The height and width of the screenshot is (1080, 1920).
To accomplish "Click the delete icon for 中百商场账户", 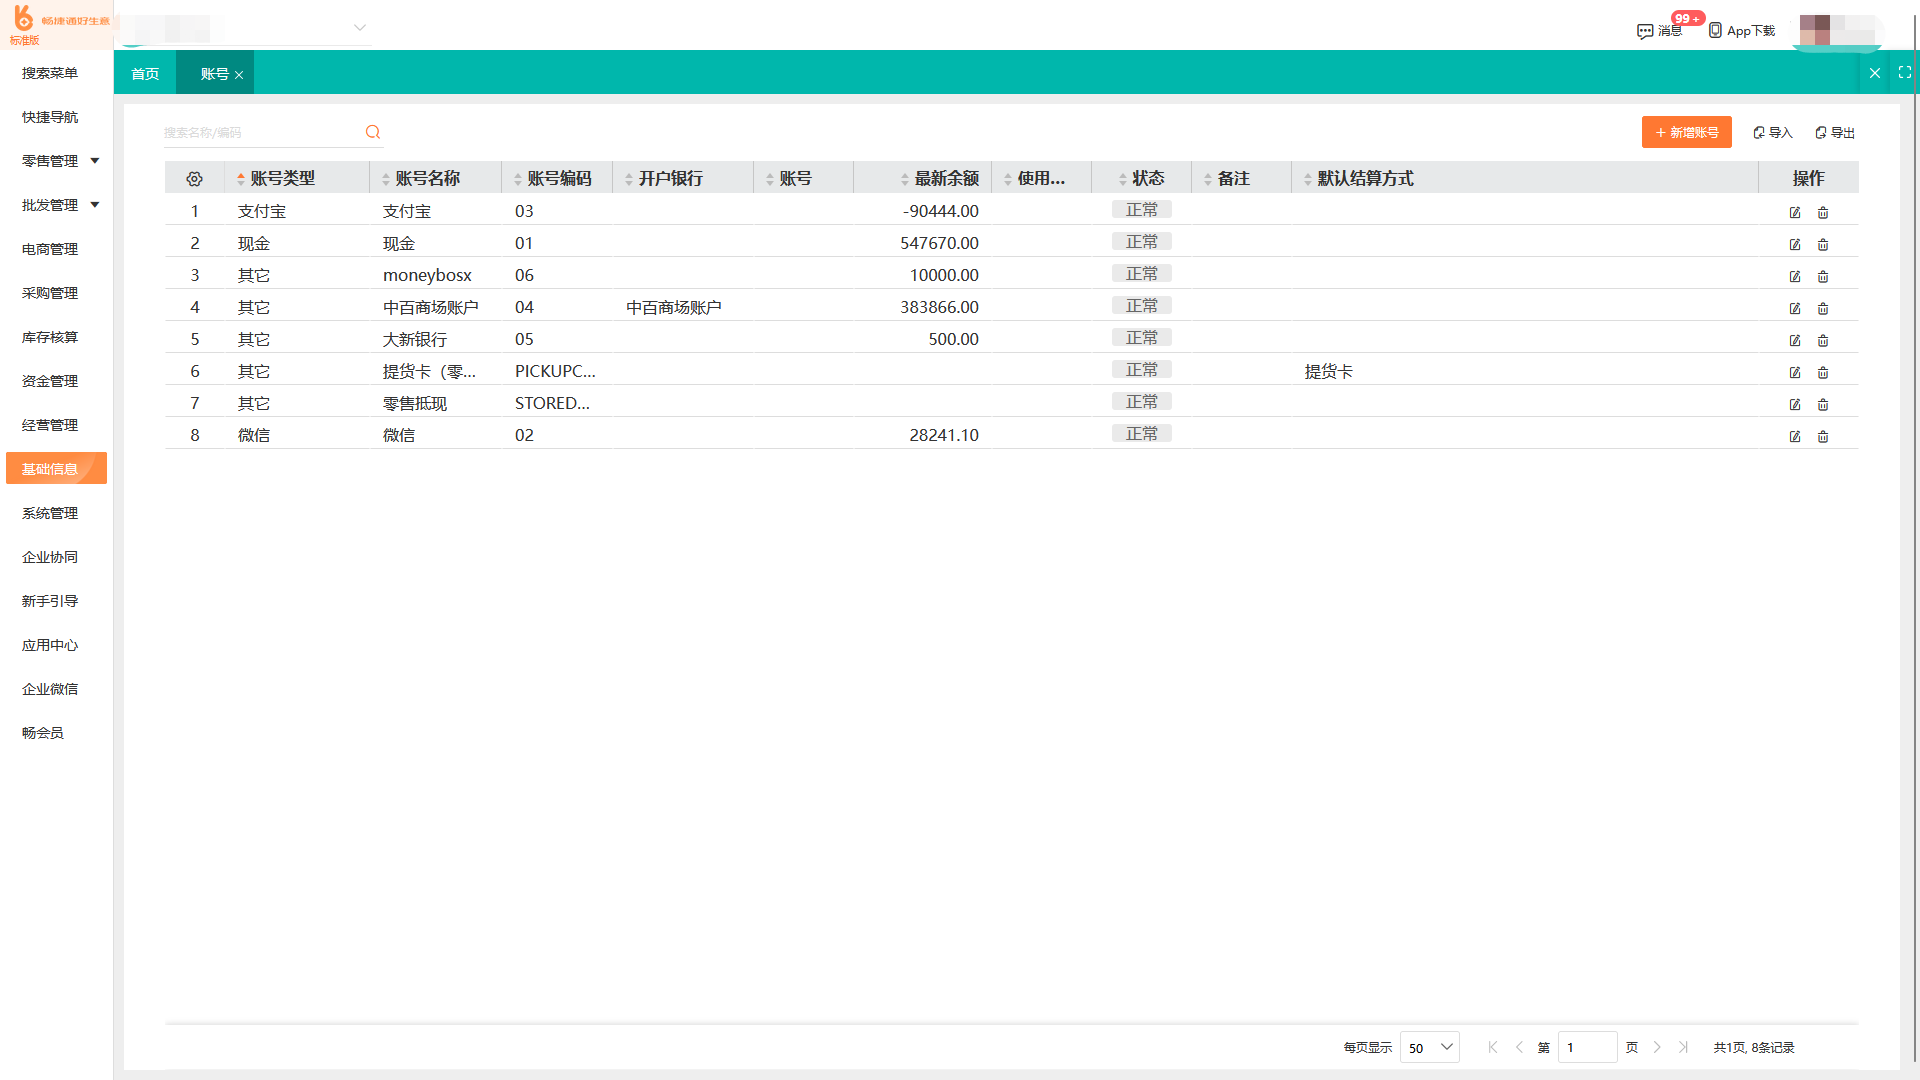I will click(1822, 306).
